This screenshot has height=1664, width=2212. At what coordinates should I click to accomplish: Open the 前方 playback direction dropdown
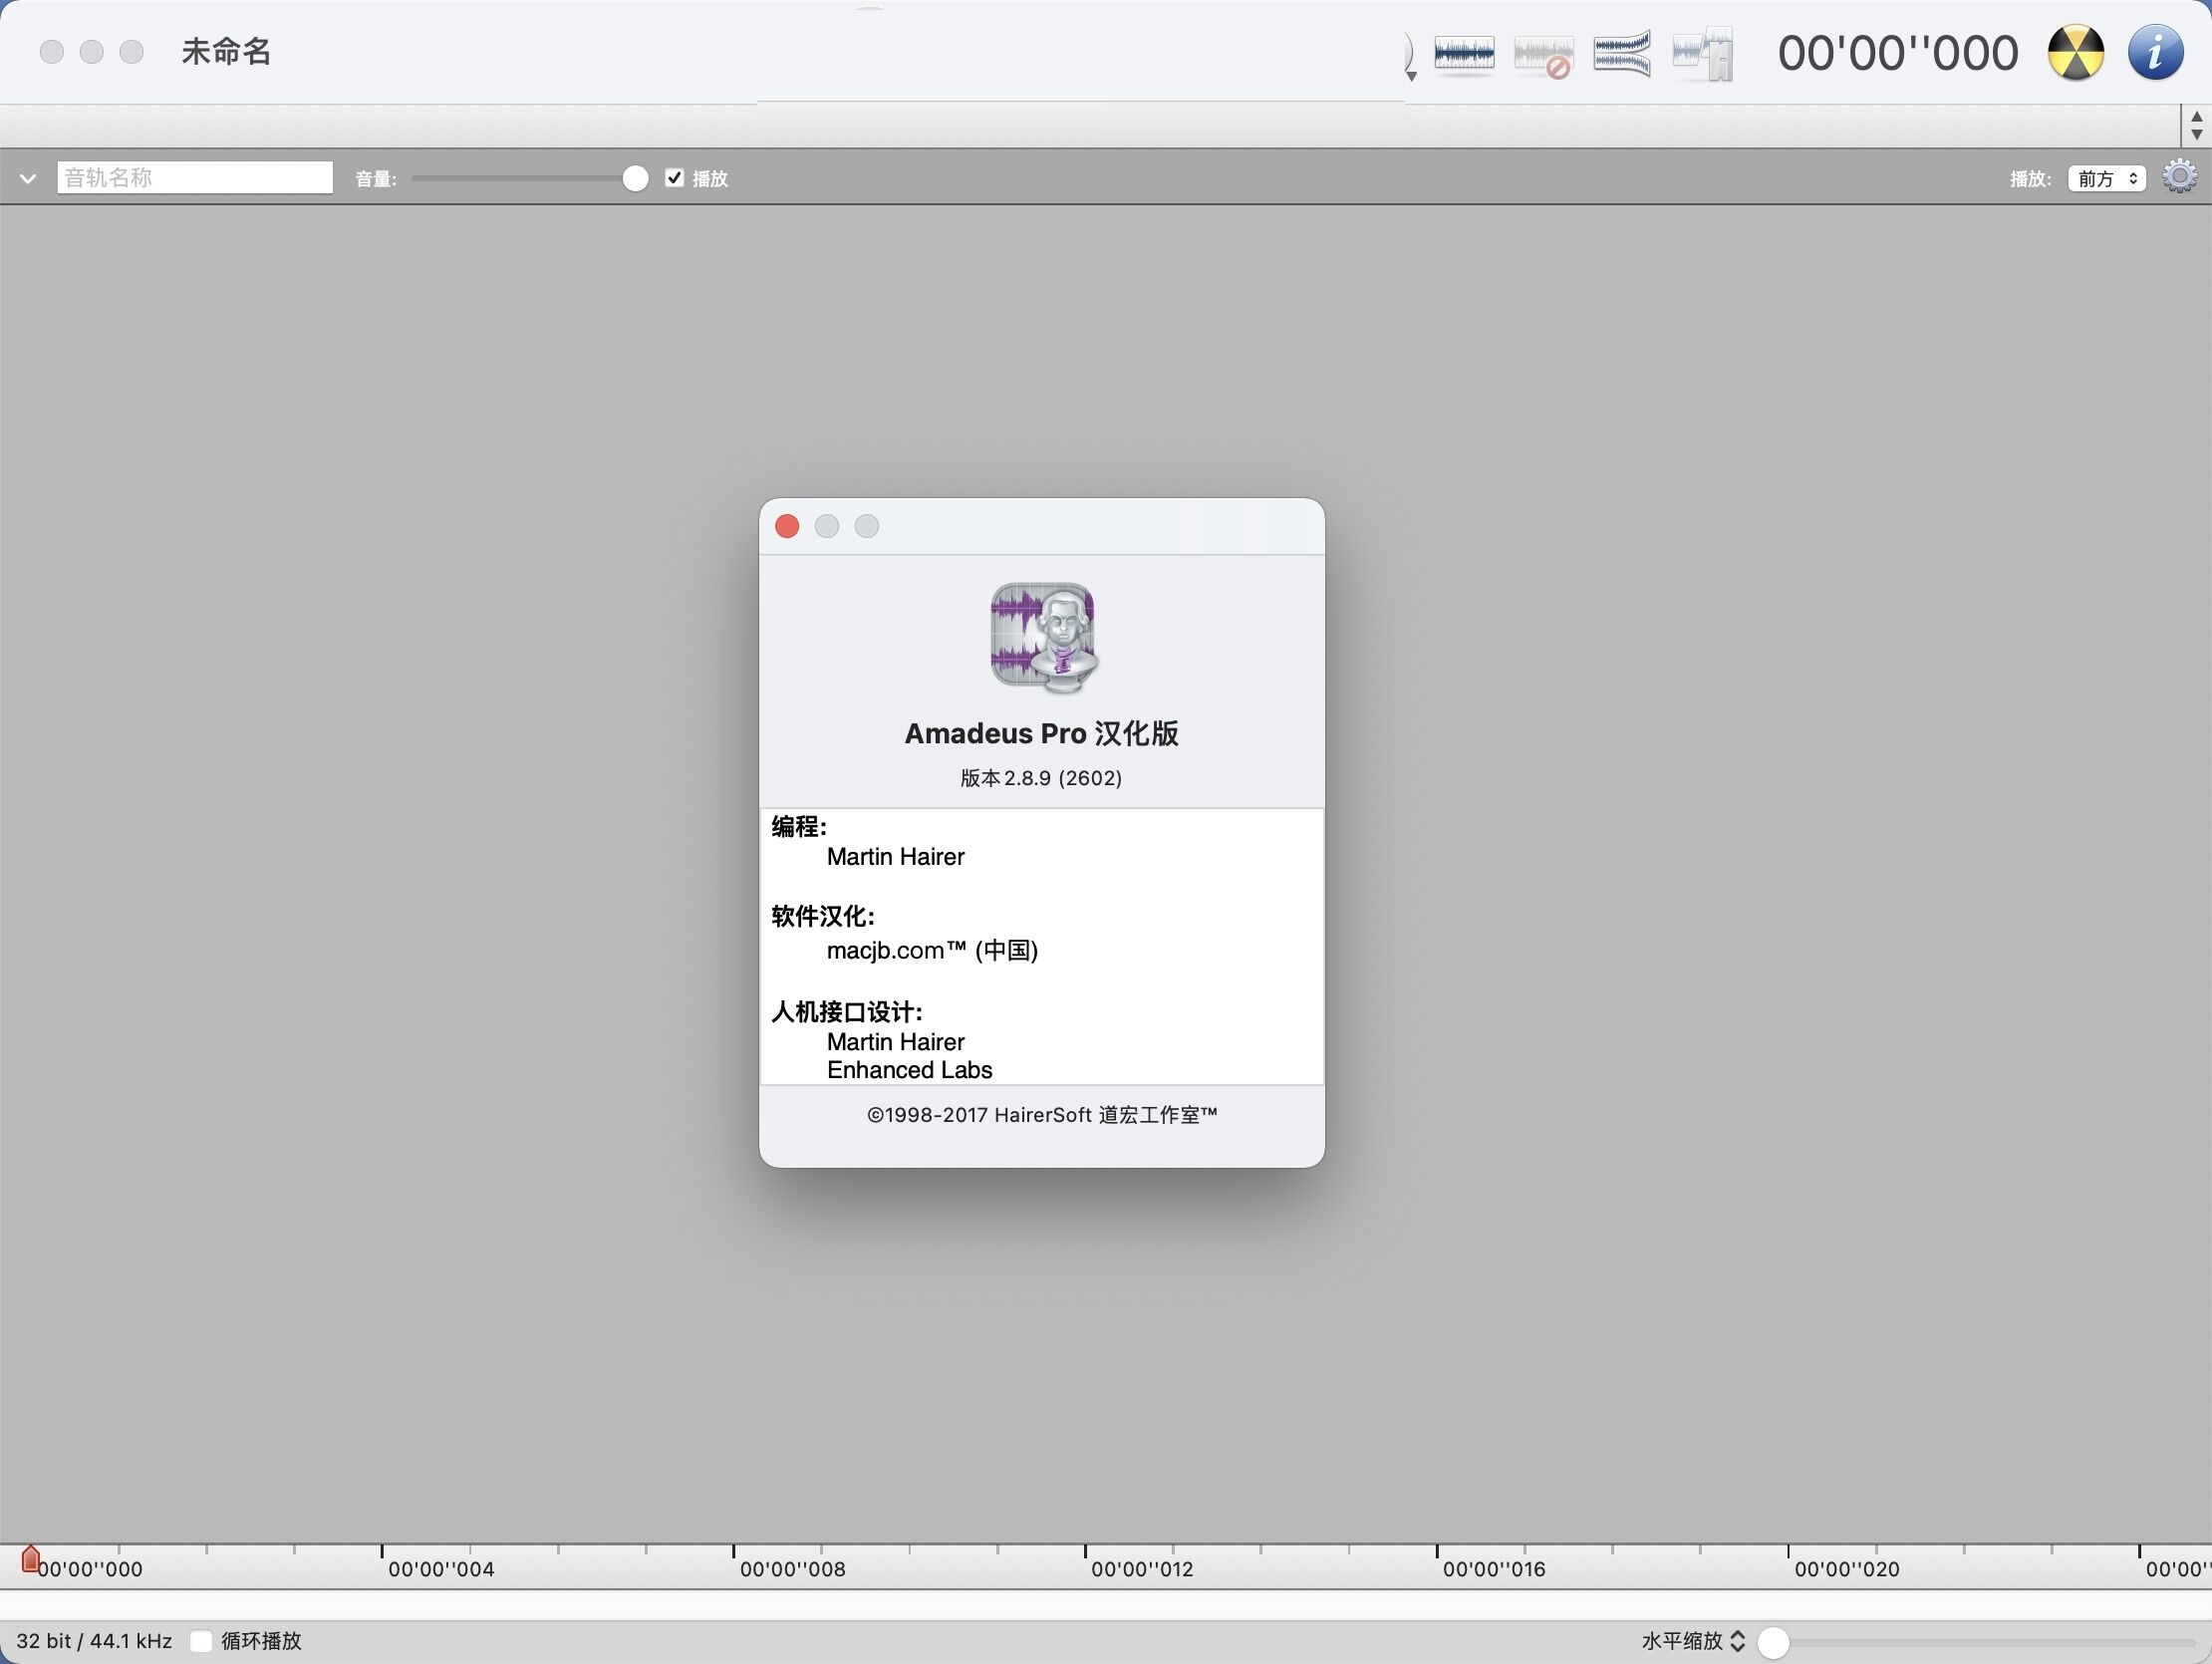tap(2105, 178)
